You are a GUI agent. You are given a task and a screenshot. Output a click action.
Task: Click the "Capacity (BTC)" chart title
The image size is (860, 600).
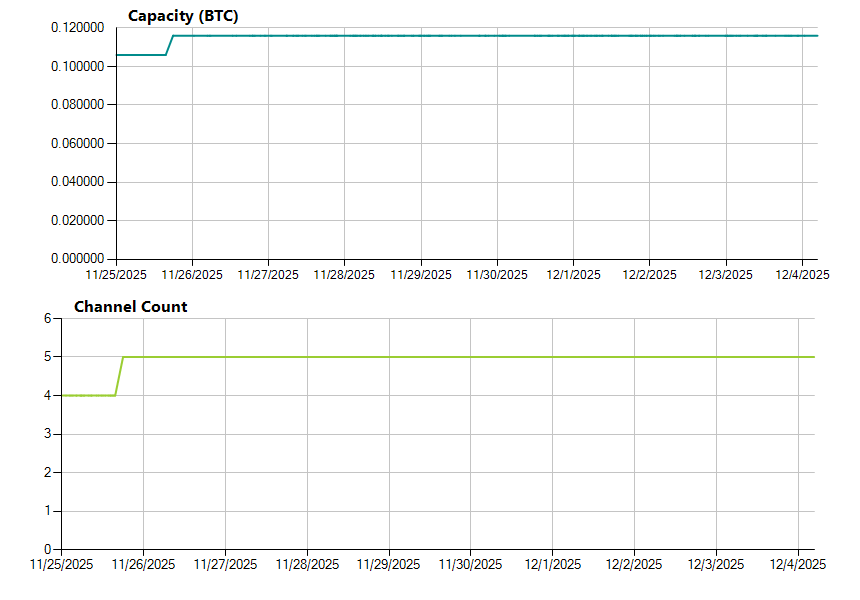click(x=183, y=16)
